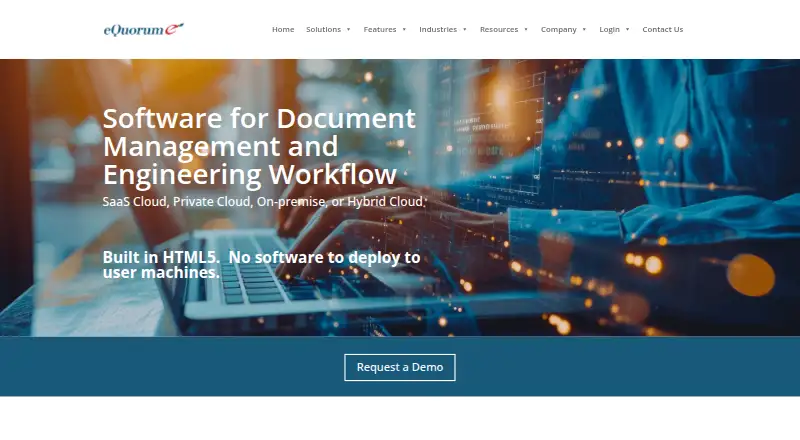Expand the Company dropdown arrow
The height and width of the screenshot is (440, 800).
584,30
